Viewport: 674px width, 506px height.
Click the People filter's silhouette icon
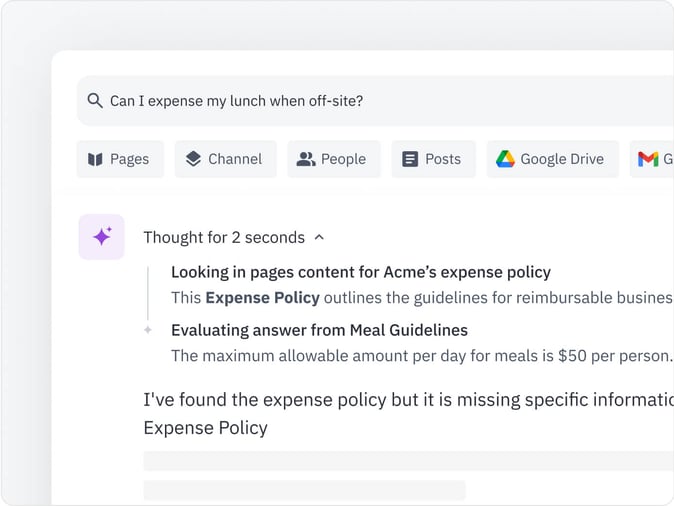coord(306,159)
